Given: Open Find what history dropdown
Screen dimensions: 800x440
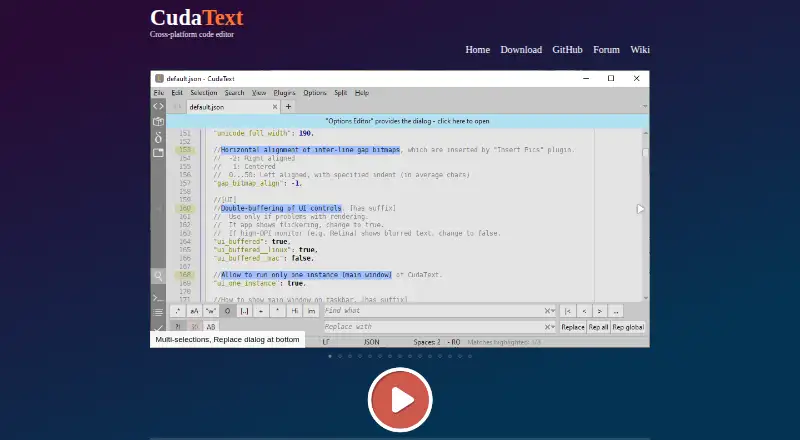Looking at the screenshot, I should pyautogui.click(x=553, y=311).
